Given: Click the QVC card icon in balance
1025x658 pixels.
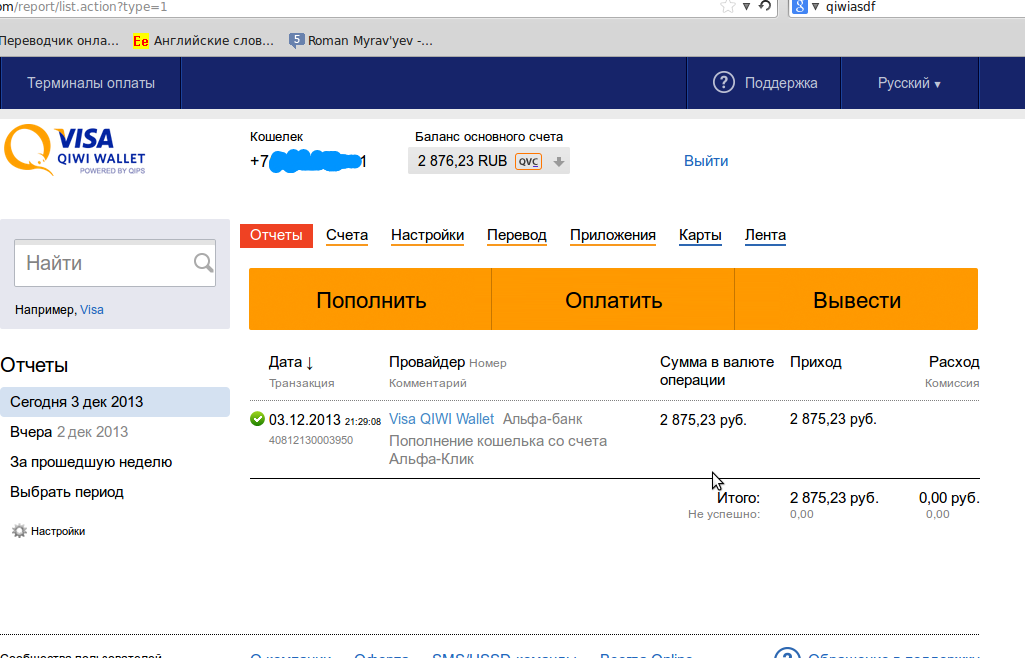Looking at the screenshot, I should (528, 161).
